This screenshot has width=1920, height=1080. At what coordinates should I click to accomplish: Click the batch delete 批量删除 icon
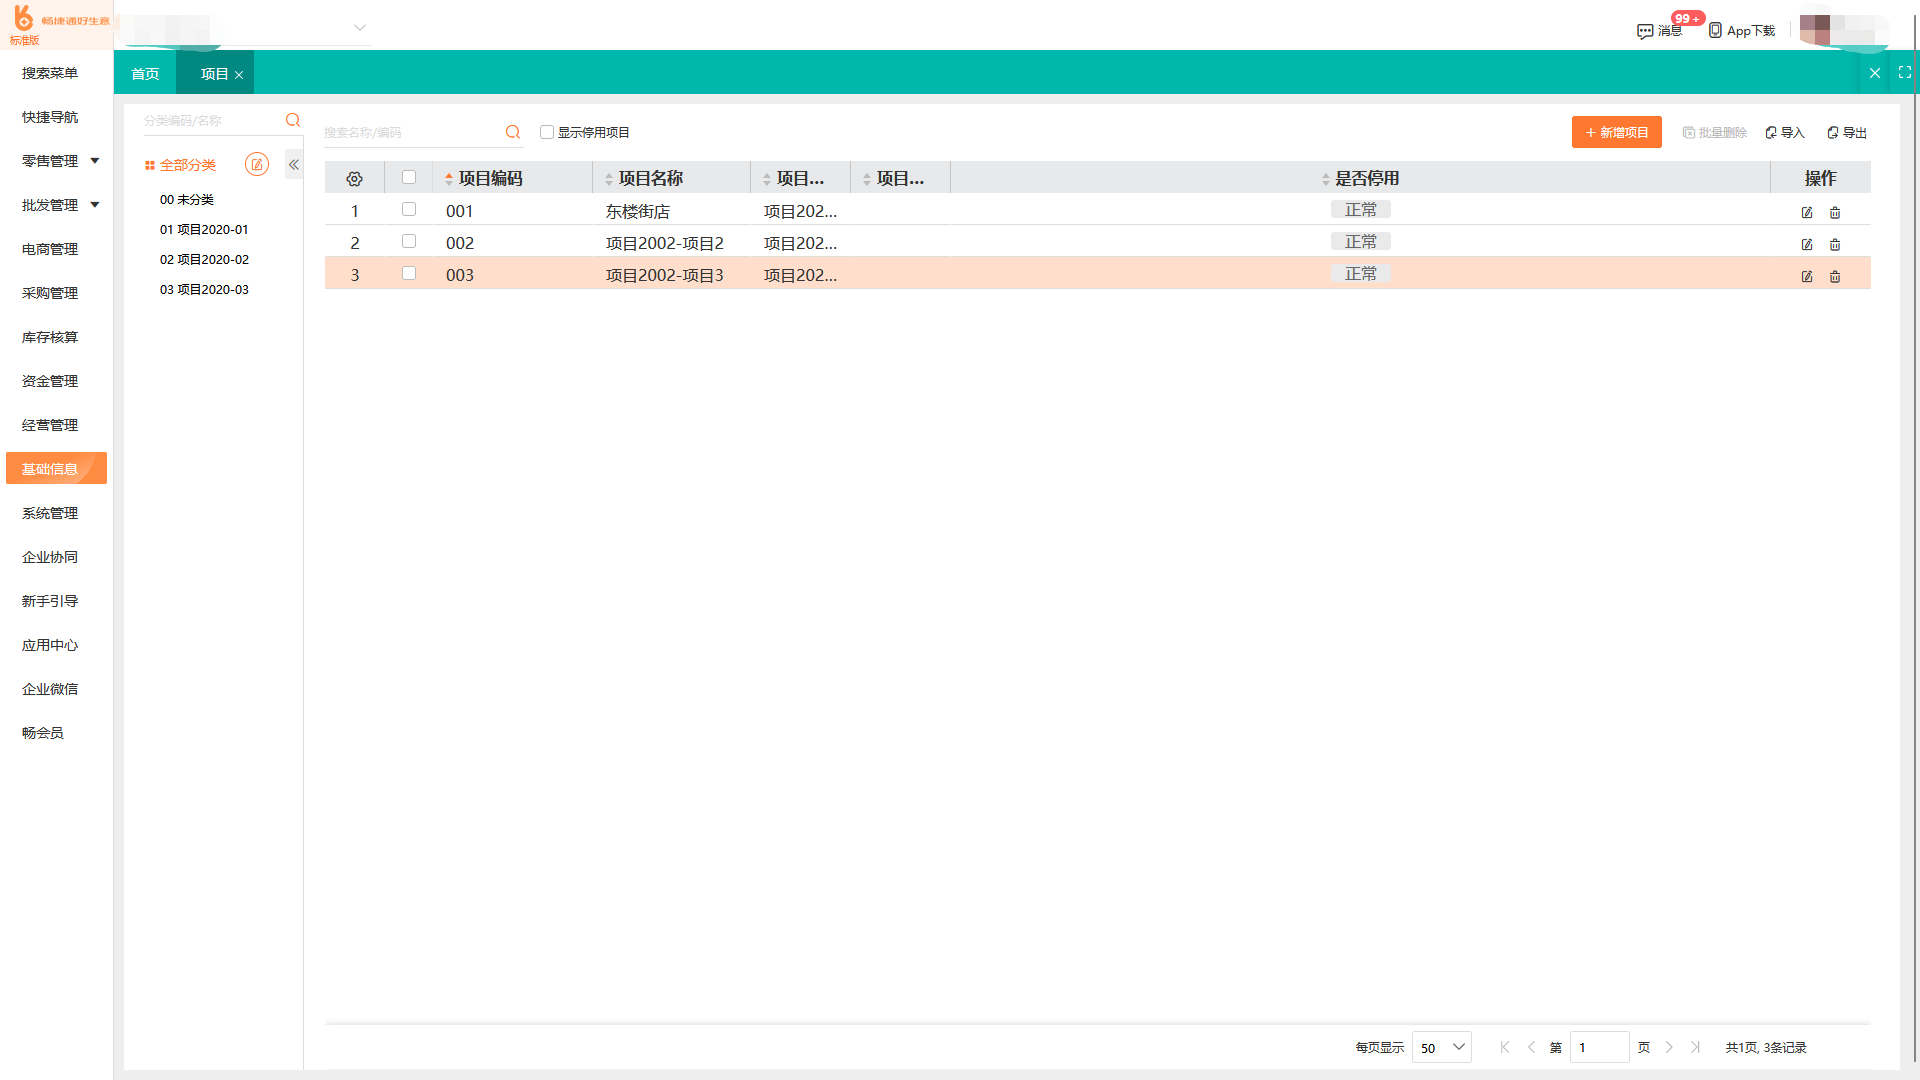(x=1712, y=132)
